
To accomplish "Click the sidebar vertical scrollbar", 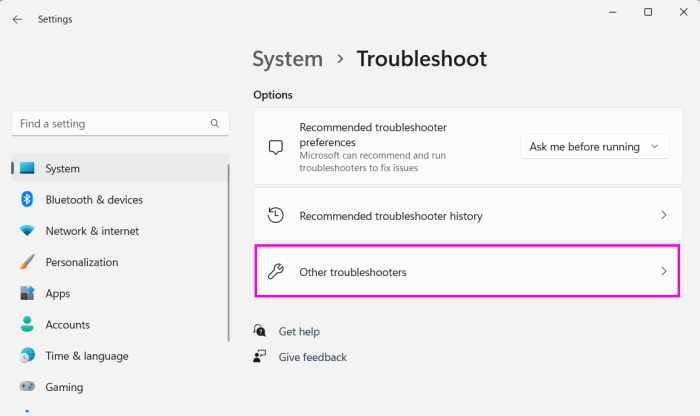I will [230, 260].
